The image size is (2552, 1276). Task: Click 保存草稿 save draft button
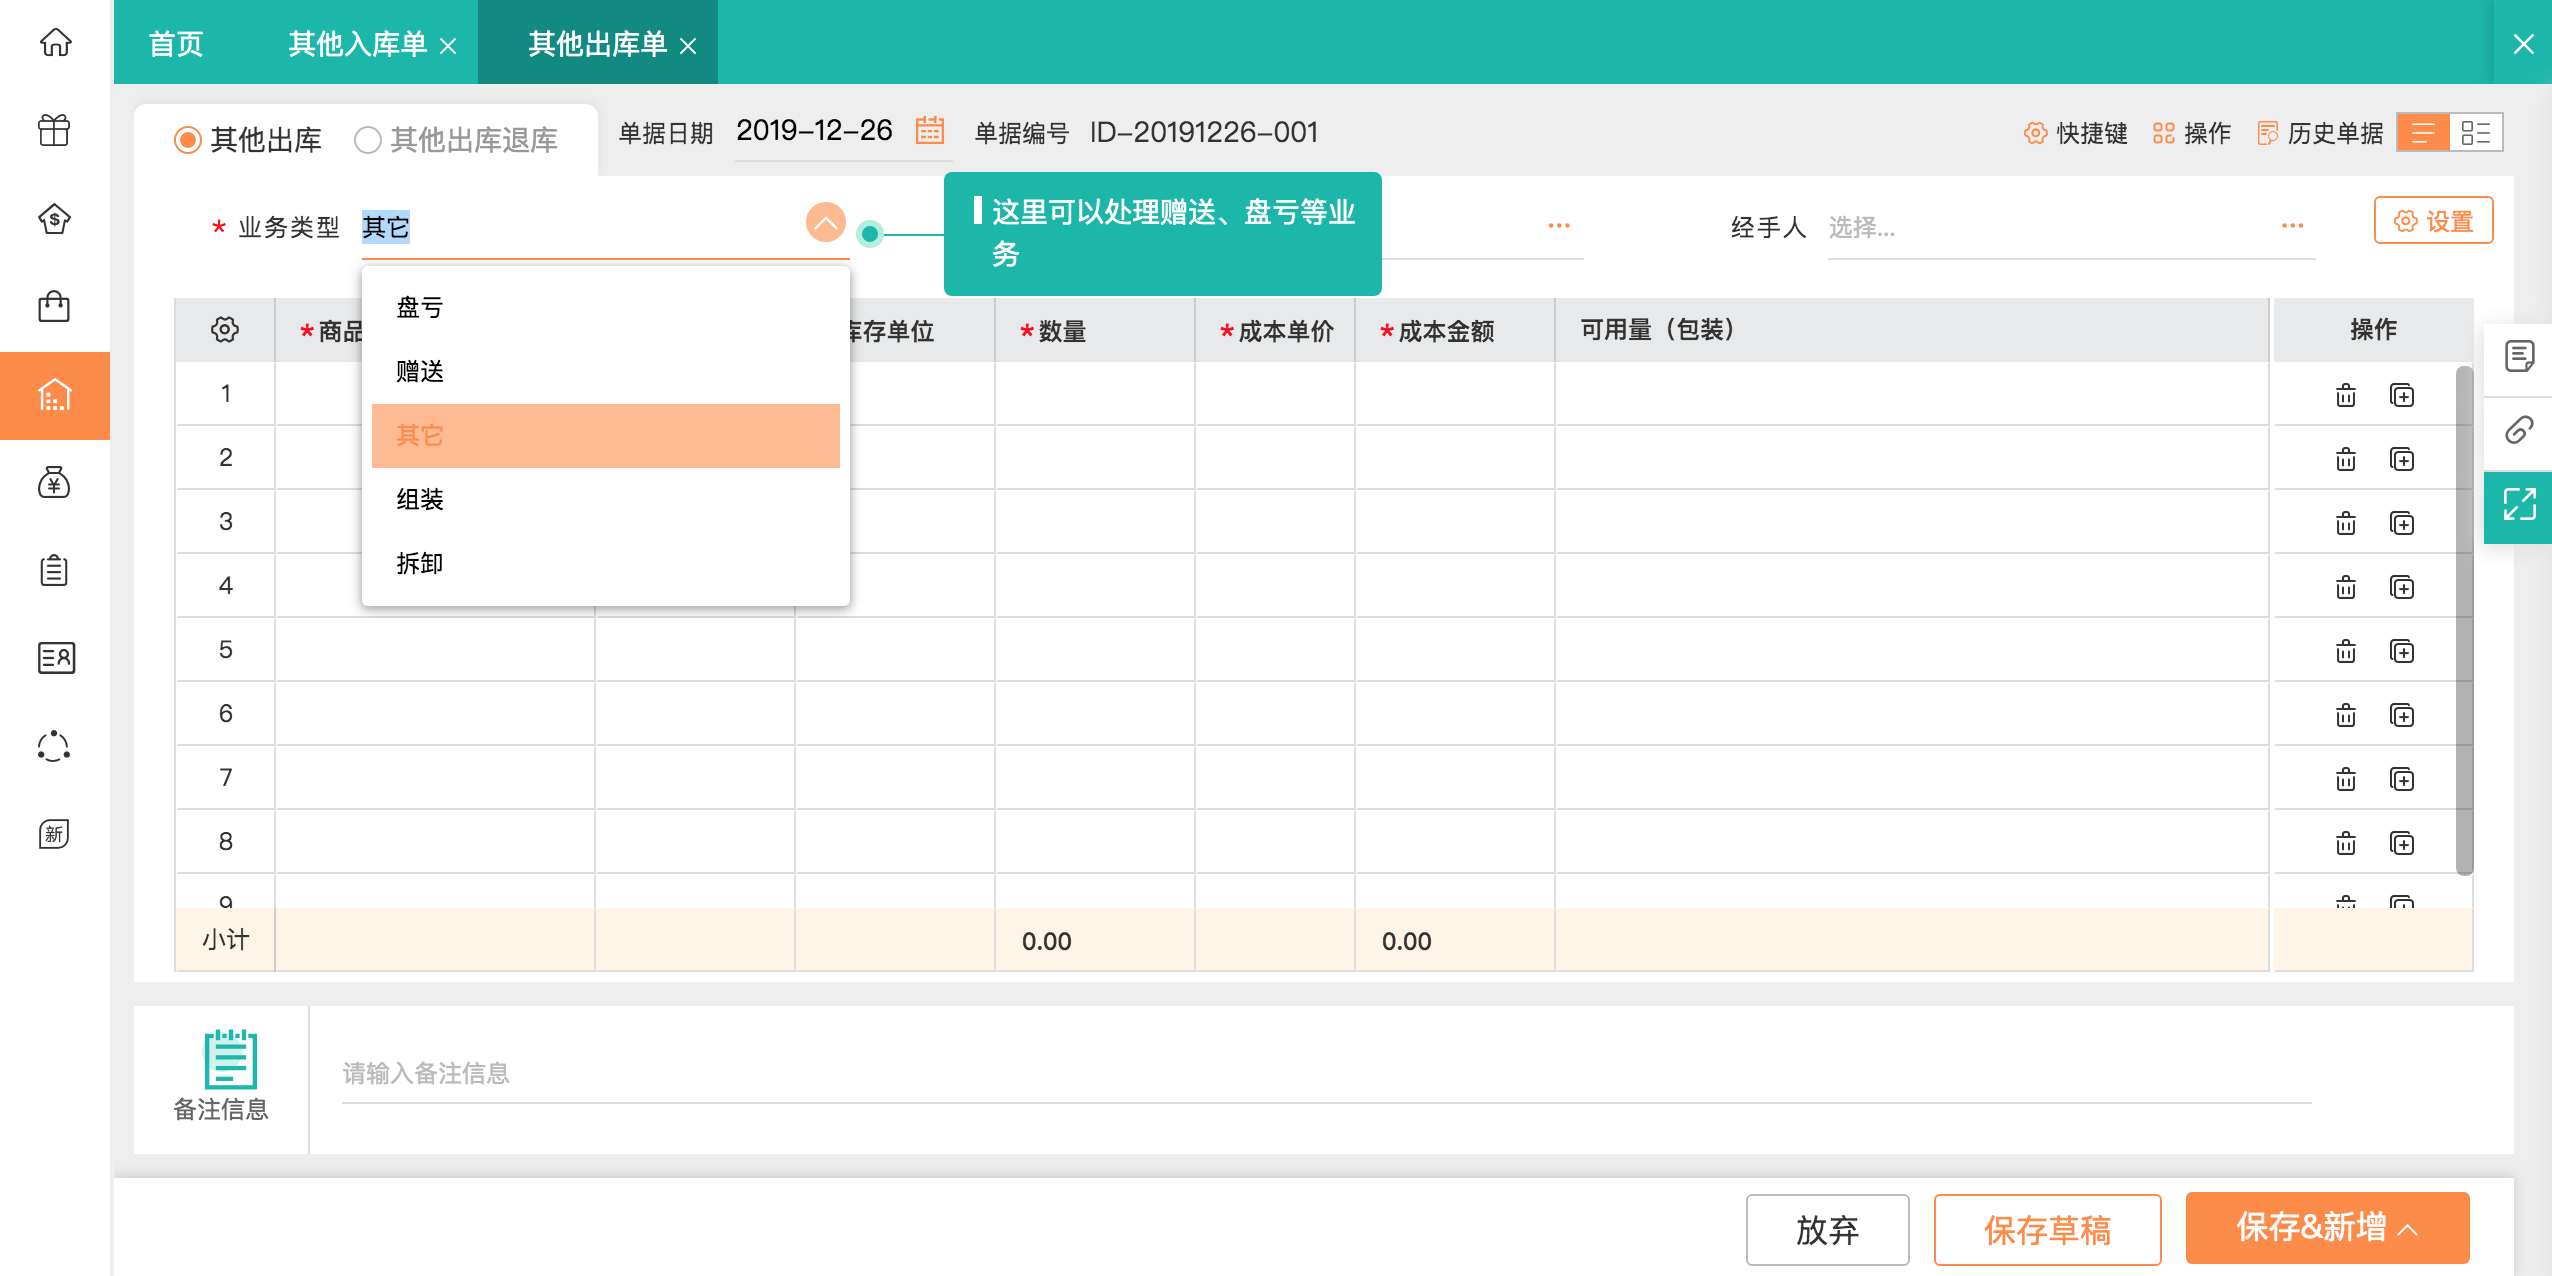(x=2049, y=1227)
